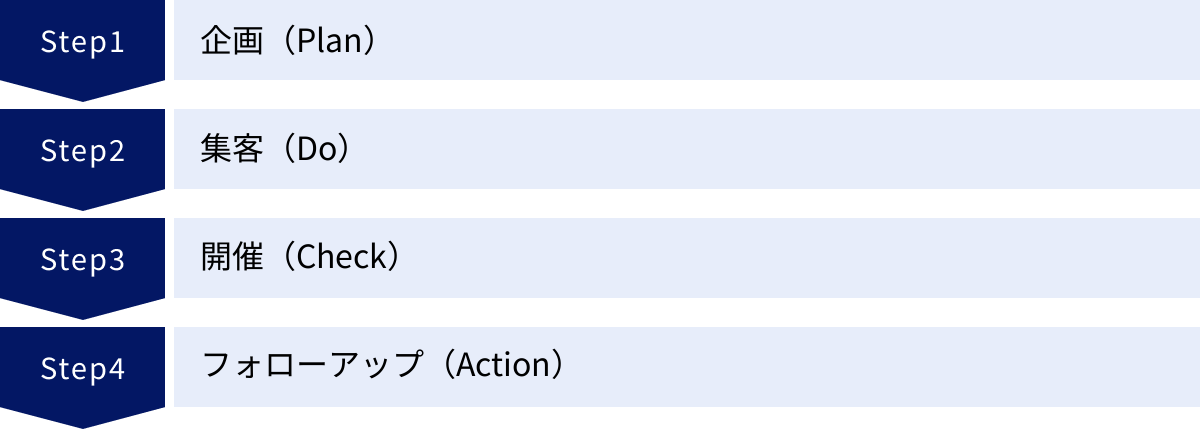Click the Step3 dark blue badge
Screen dimensions: 1200x429
click(x=82, y=260)
